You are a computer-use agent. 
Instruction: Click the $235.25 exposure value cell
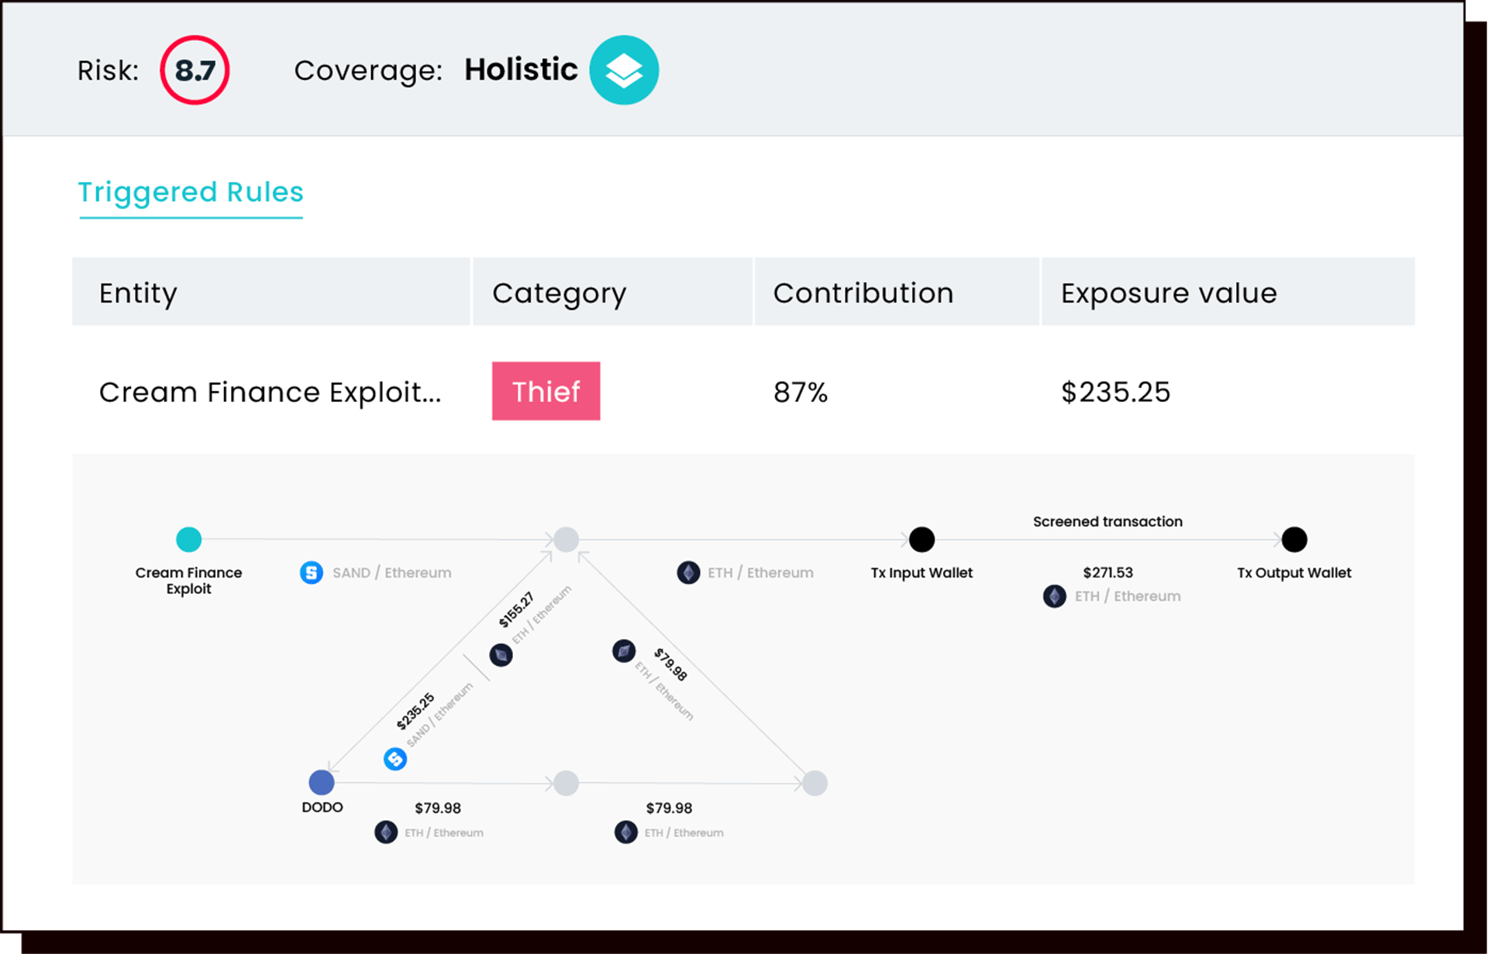click(1115, 392)
